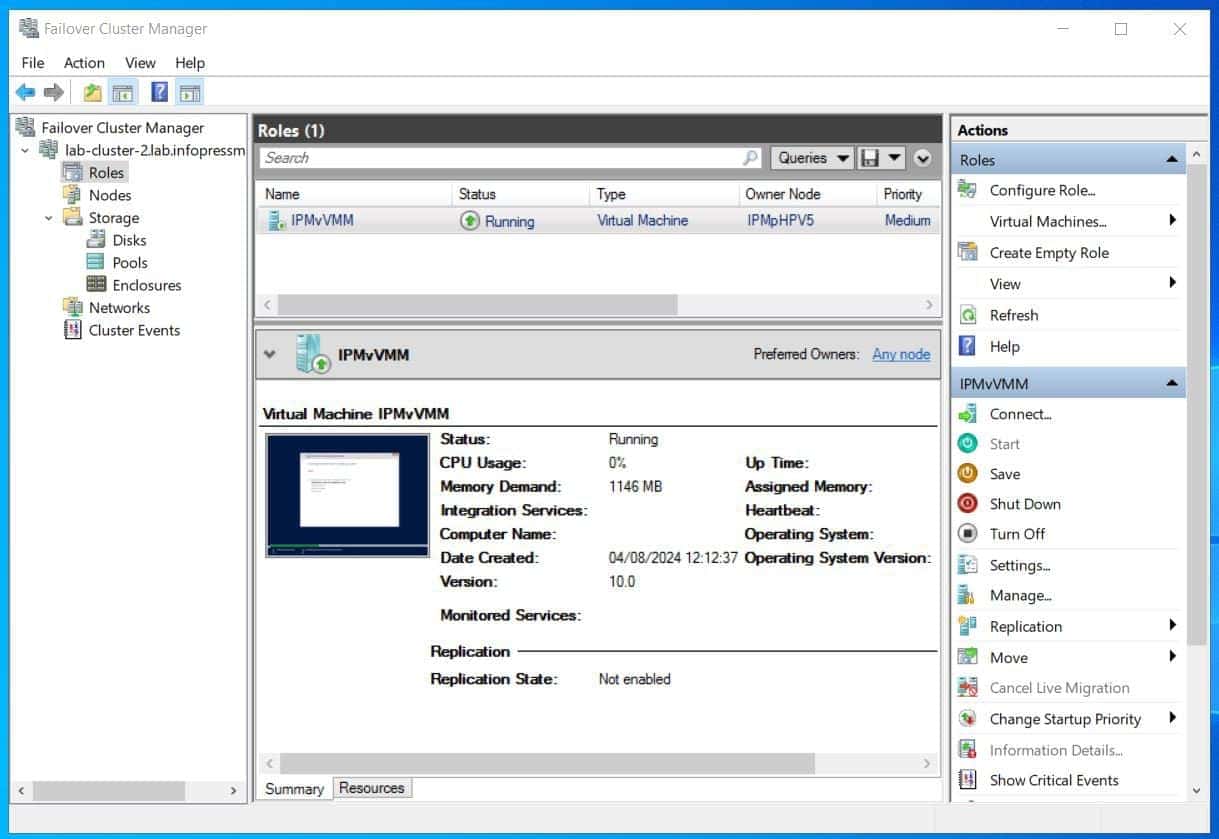
Task: Click the Networks tree icon
Action: (72, 307)
